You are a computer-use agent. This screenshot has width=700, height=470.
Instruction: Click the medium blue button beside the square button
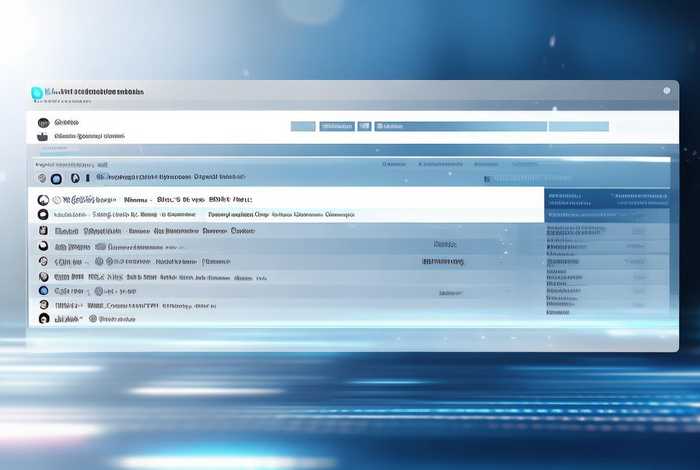coord(338,127)
